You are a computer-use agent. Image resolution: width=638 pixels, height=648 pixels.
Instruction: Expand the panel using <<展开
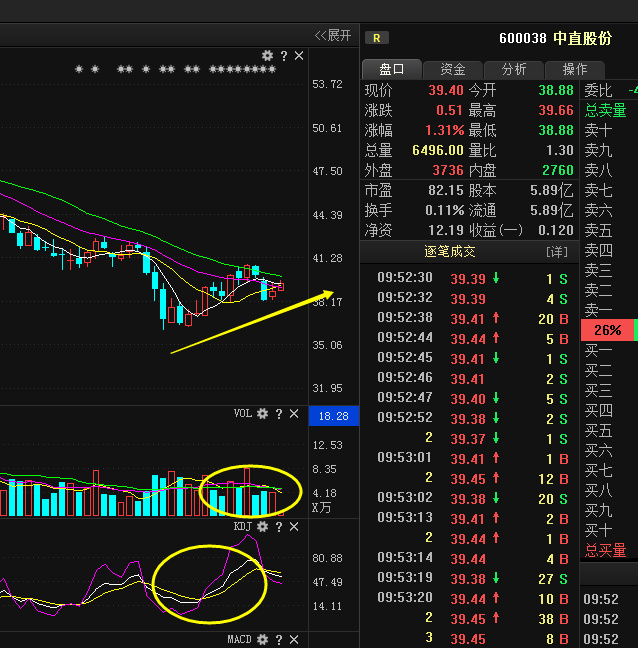coord(333,35)
